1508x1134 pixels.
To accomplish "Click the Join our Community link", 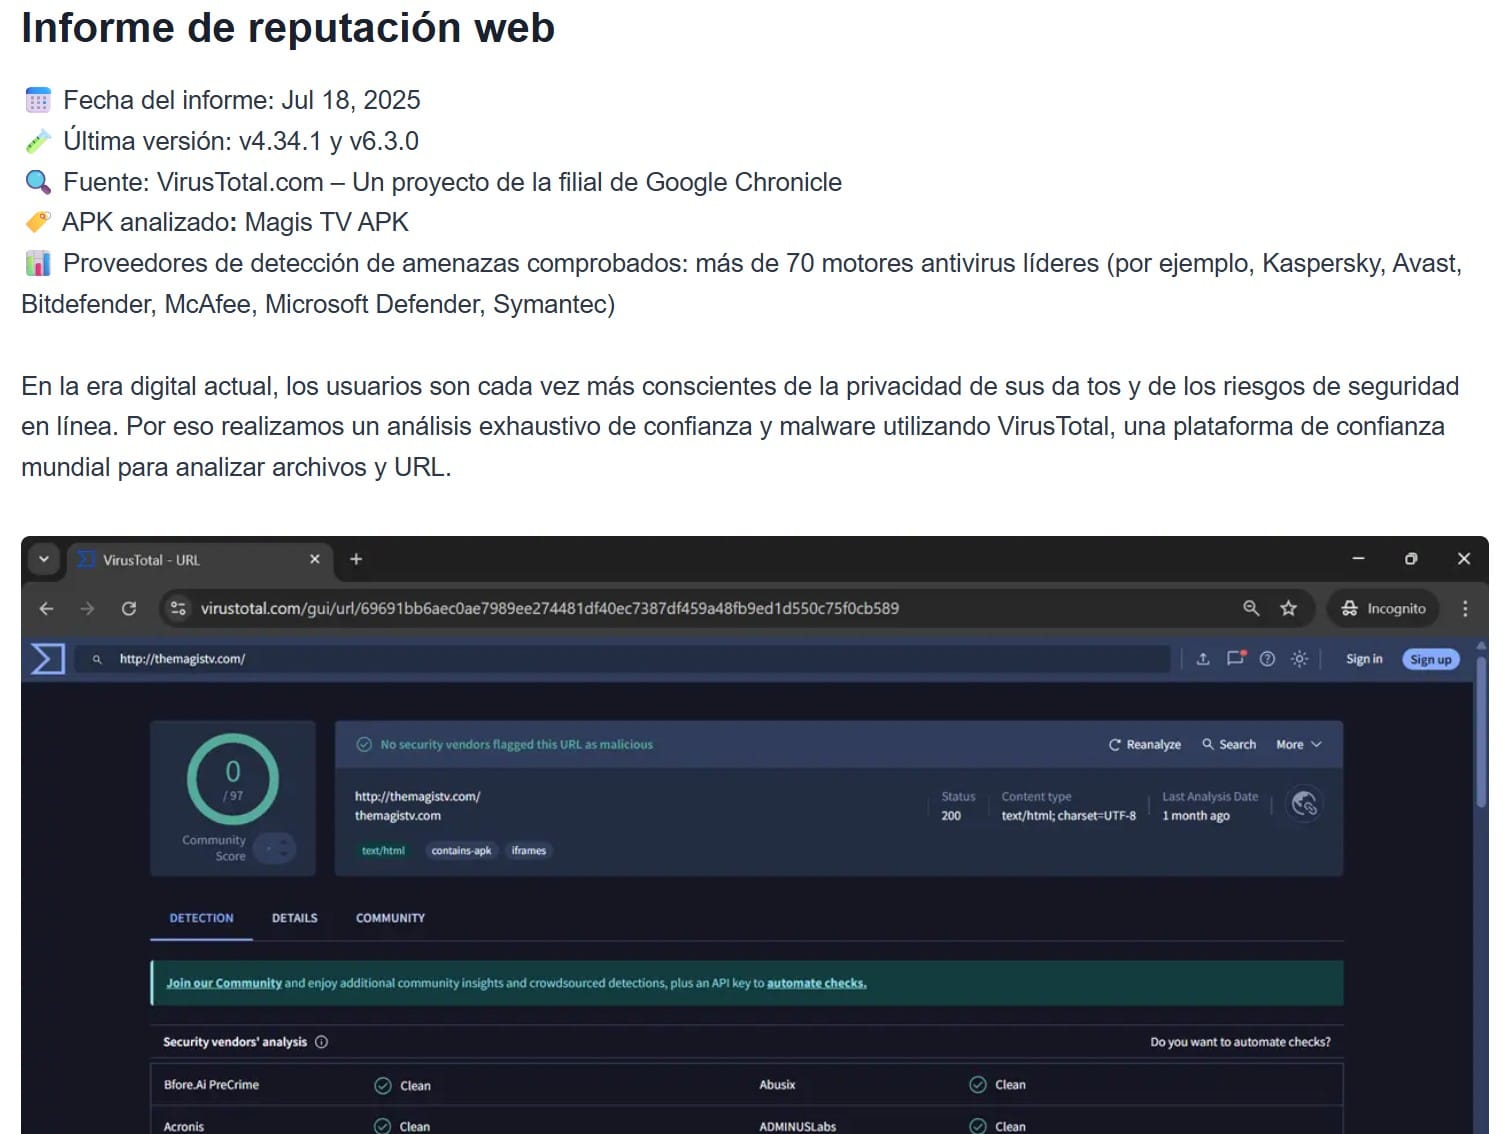I will [224, 983].
